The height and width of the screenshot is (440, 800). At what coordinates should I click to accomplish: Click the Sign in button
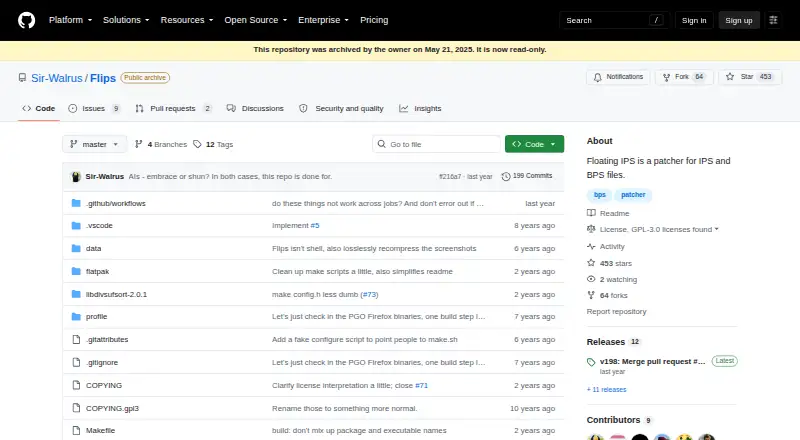coord(694,20)
